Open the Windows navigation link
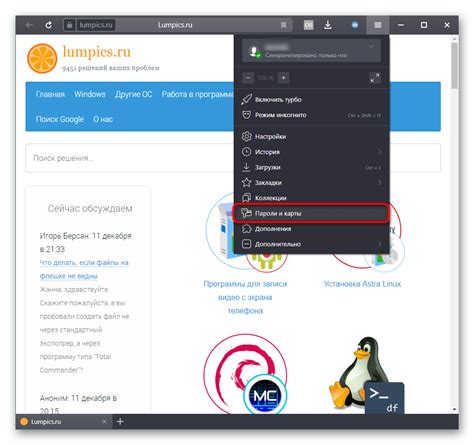The width and height of the screenshot is (474, 445). [x=90, y=94]
